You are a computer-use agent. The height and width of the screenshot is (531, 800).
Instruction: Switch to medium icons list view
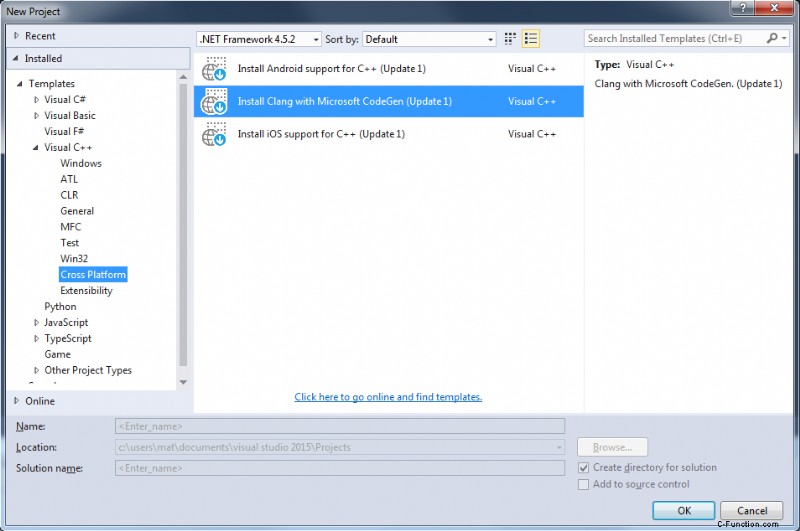click(x=531, y=39)
